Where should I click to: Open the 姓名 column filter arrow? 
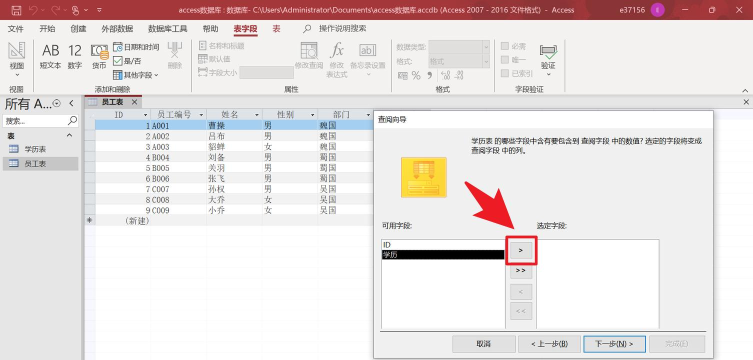pyautogui.click(x=257, y=115)
